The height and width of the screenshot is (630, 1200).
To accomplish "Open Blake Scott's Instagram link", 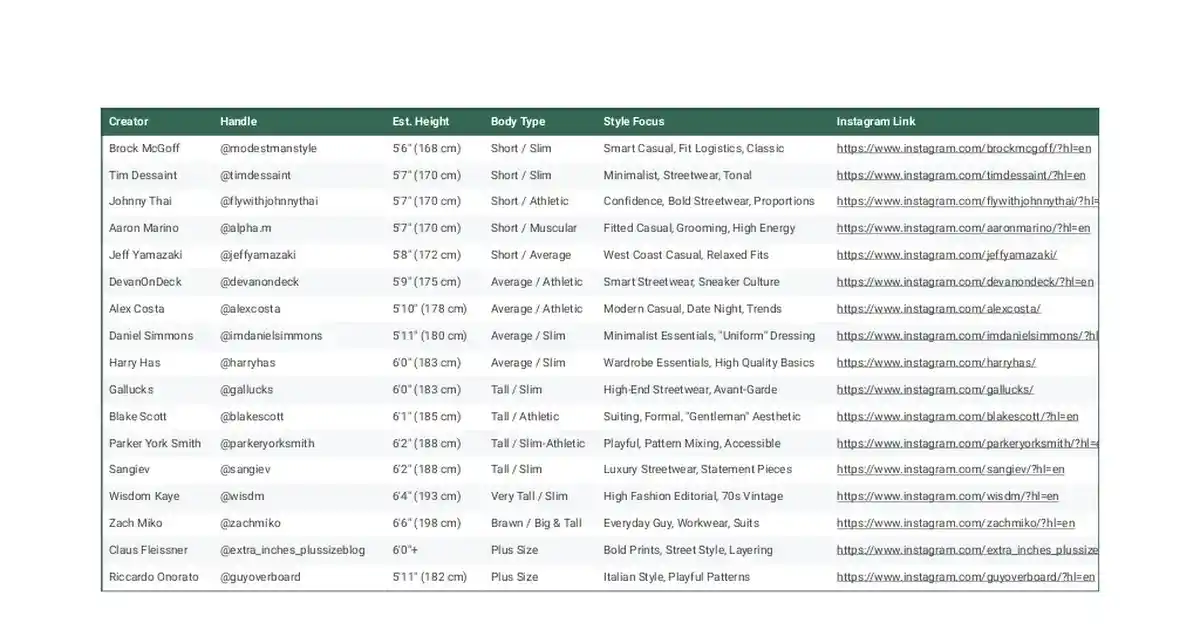I will 957,417.
